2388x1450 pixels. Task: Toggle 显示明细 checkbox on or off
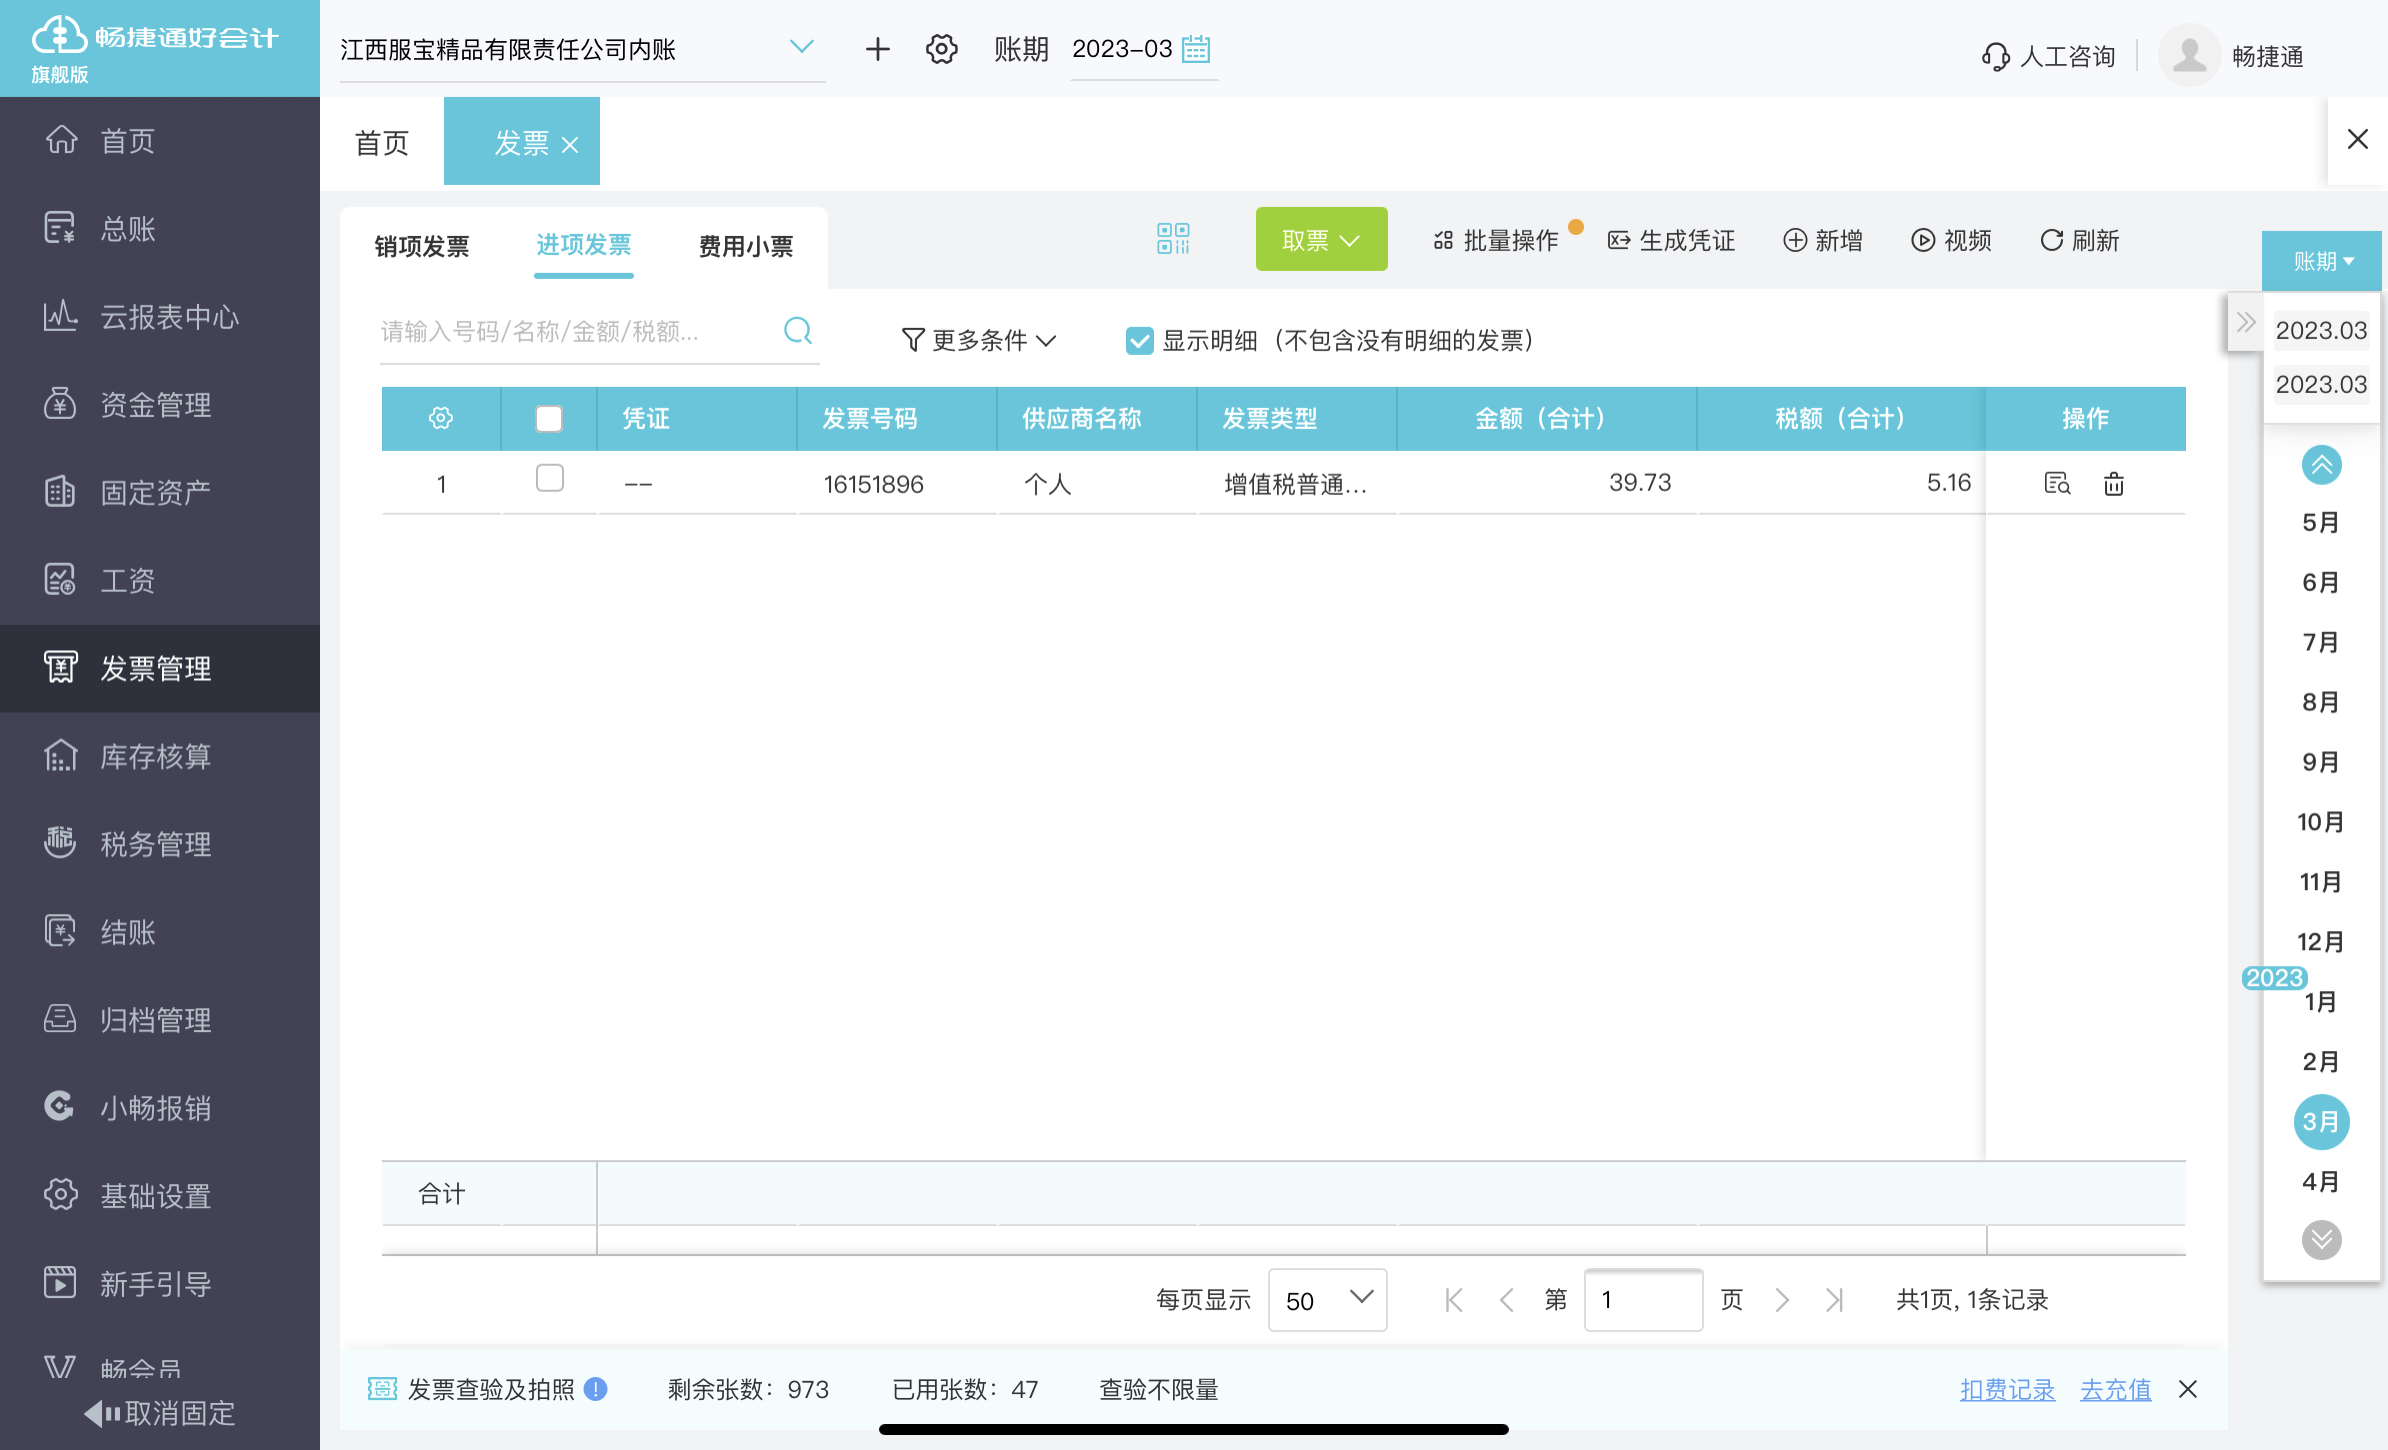point(1134,339)
